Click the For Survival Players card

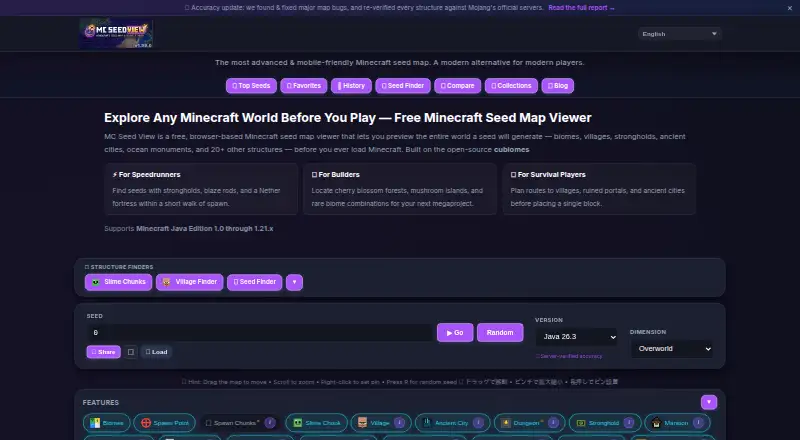click(x=599, y=189)
